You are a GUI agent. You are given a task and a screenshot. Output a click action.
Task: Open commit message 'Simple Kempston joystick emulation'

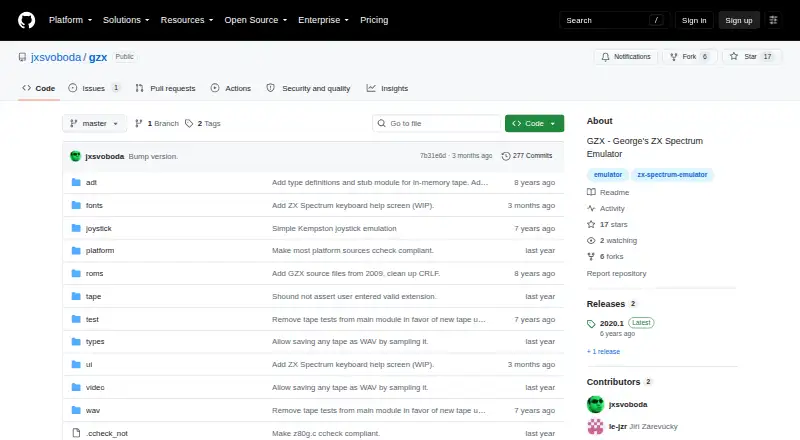[x=334, y=228]
